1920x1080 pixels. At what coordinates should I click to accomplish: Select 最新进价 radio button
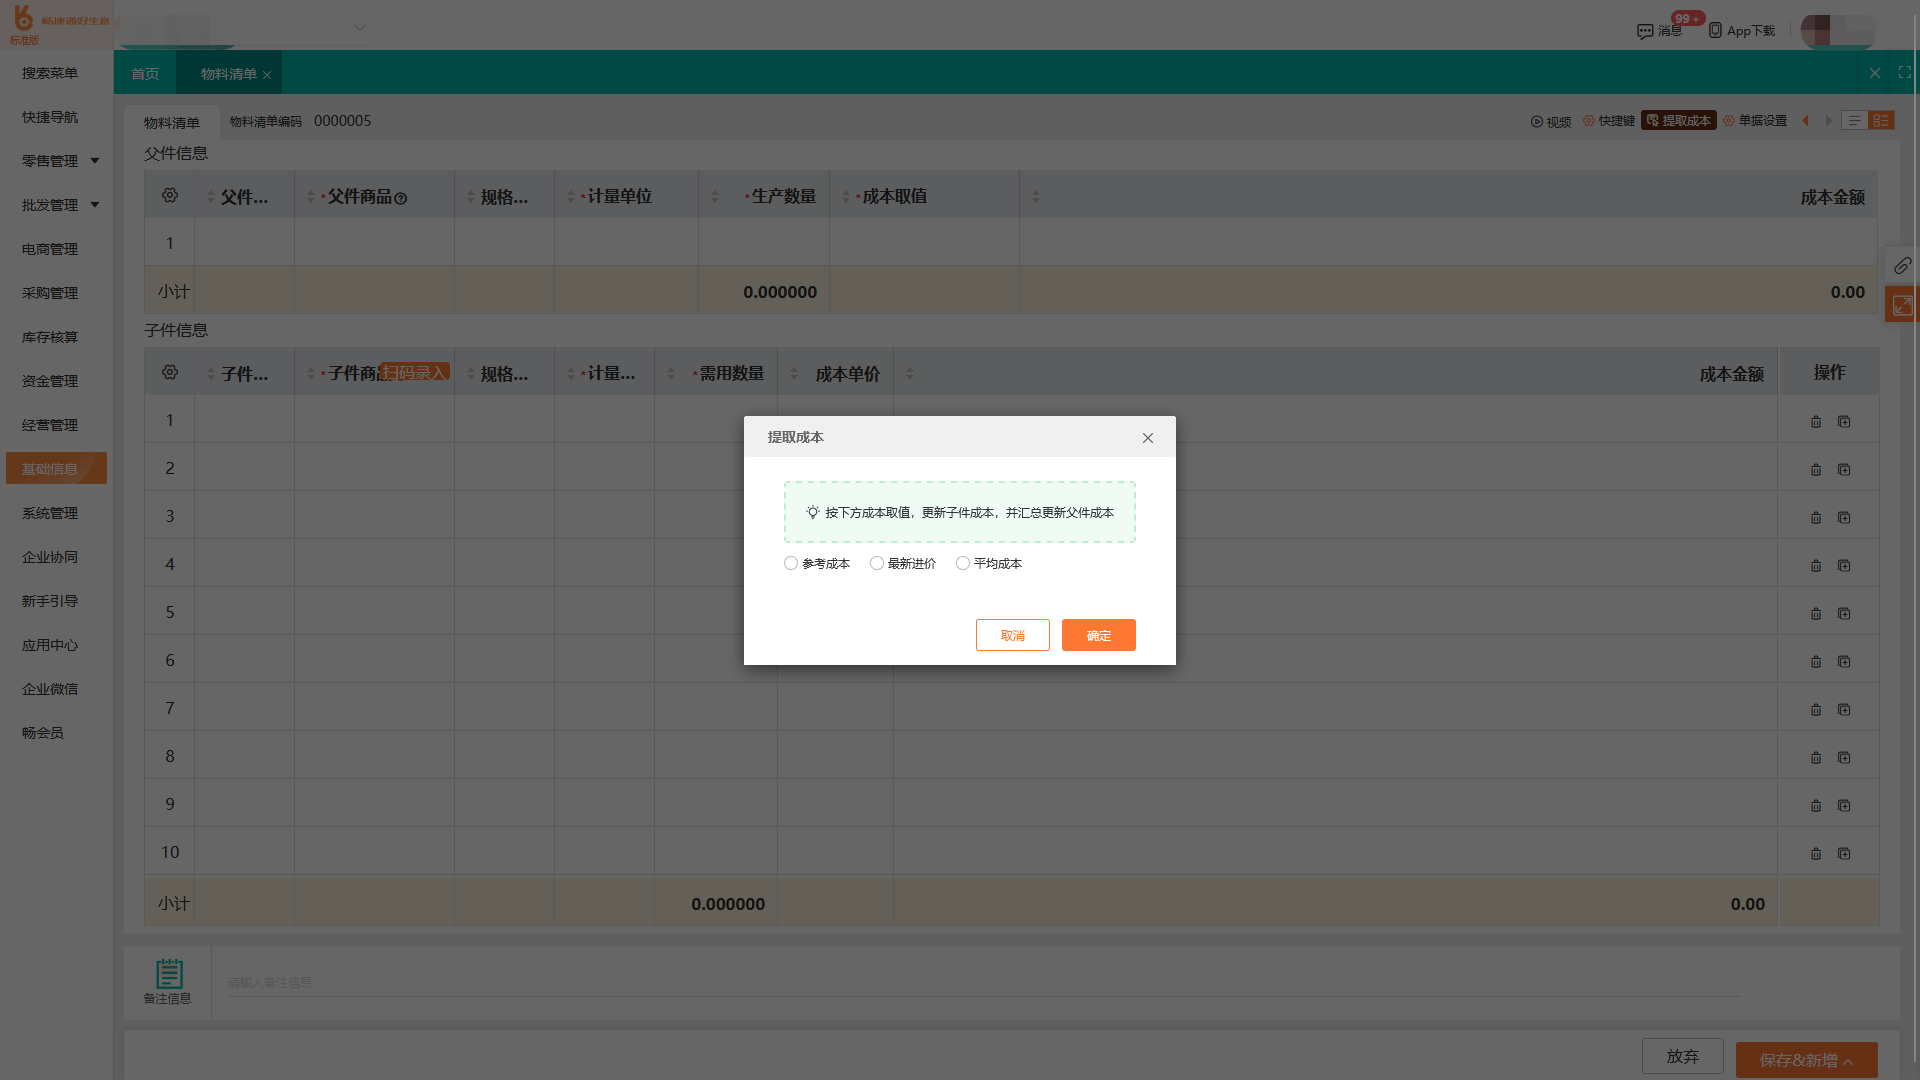click(877, 563)
